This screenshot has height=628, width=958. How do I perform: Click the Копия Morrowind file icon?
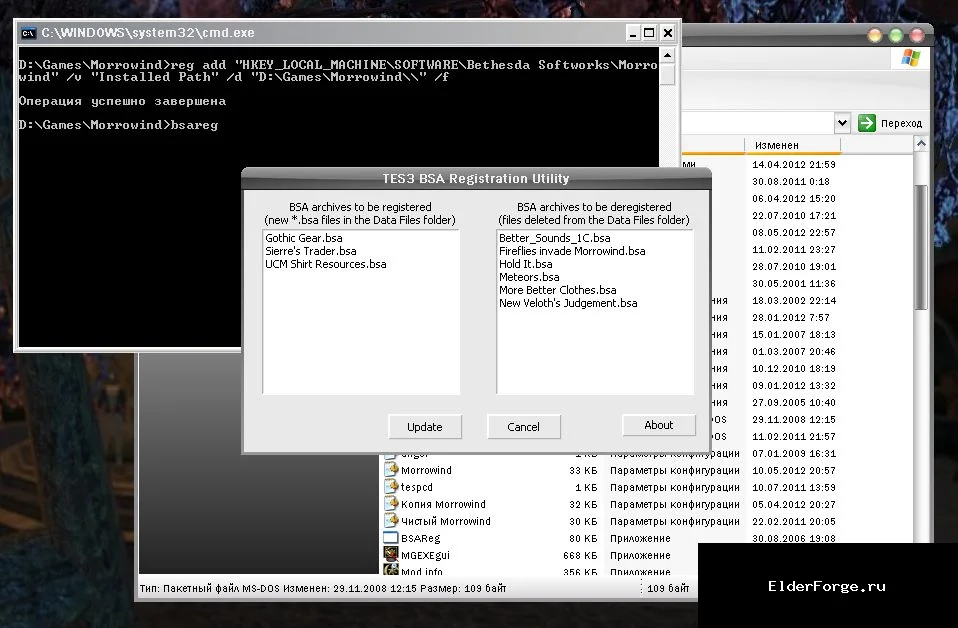[391, 504]
